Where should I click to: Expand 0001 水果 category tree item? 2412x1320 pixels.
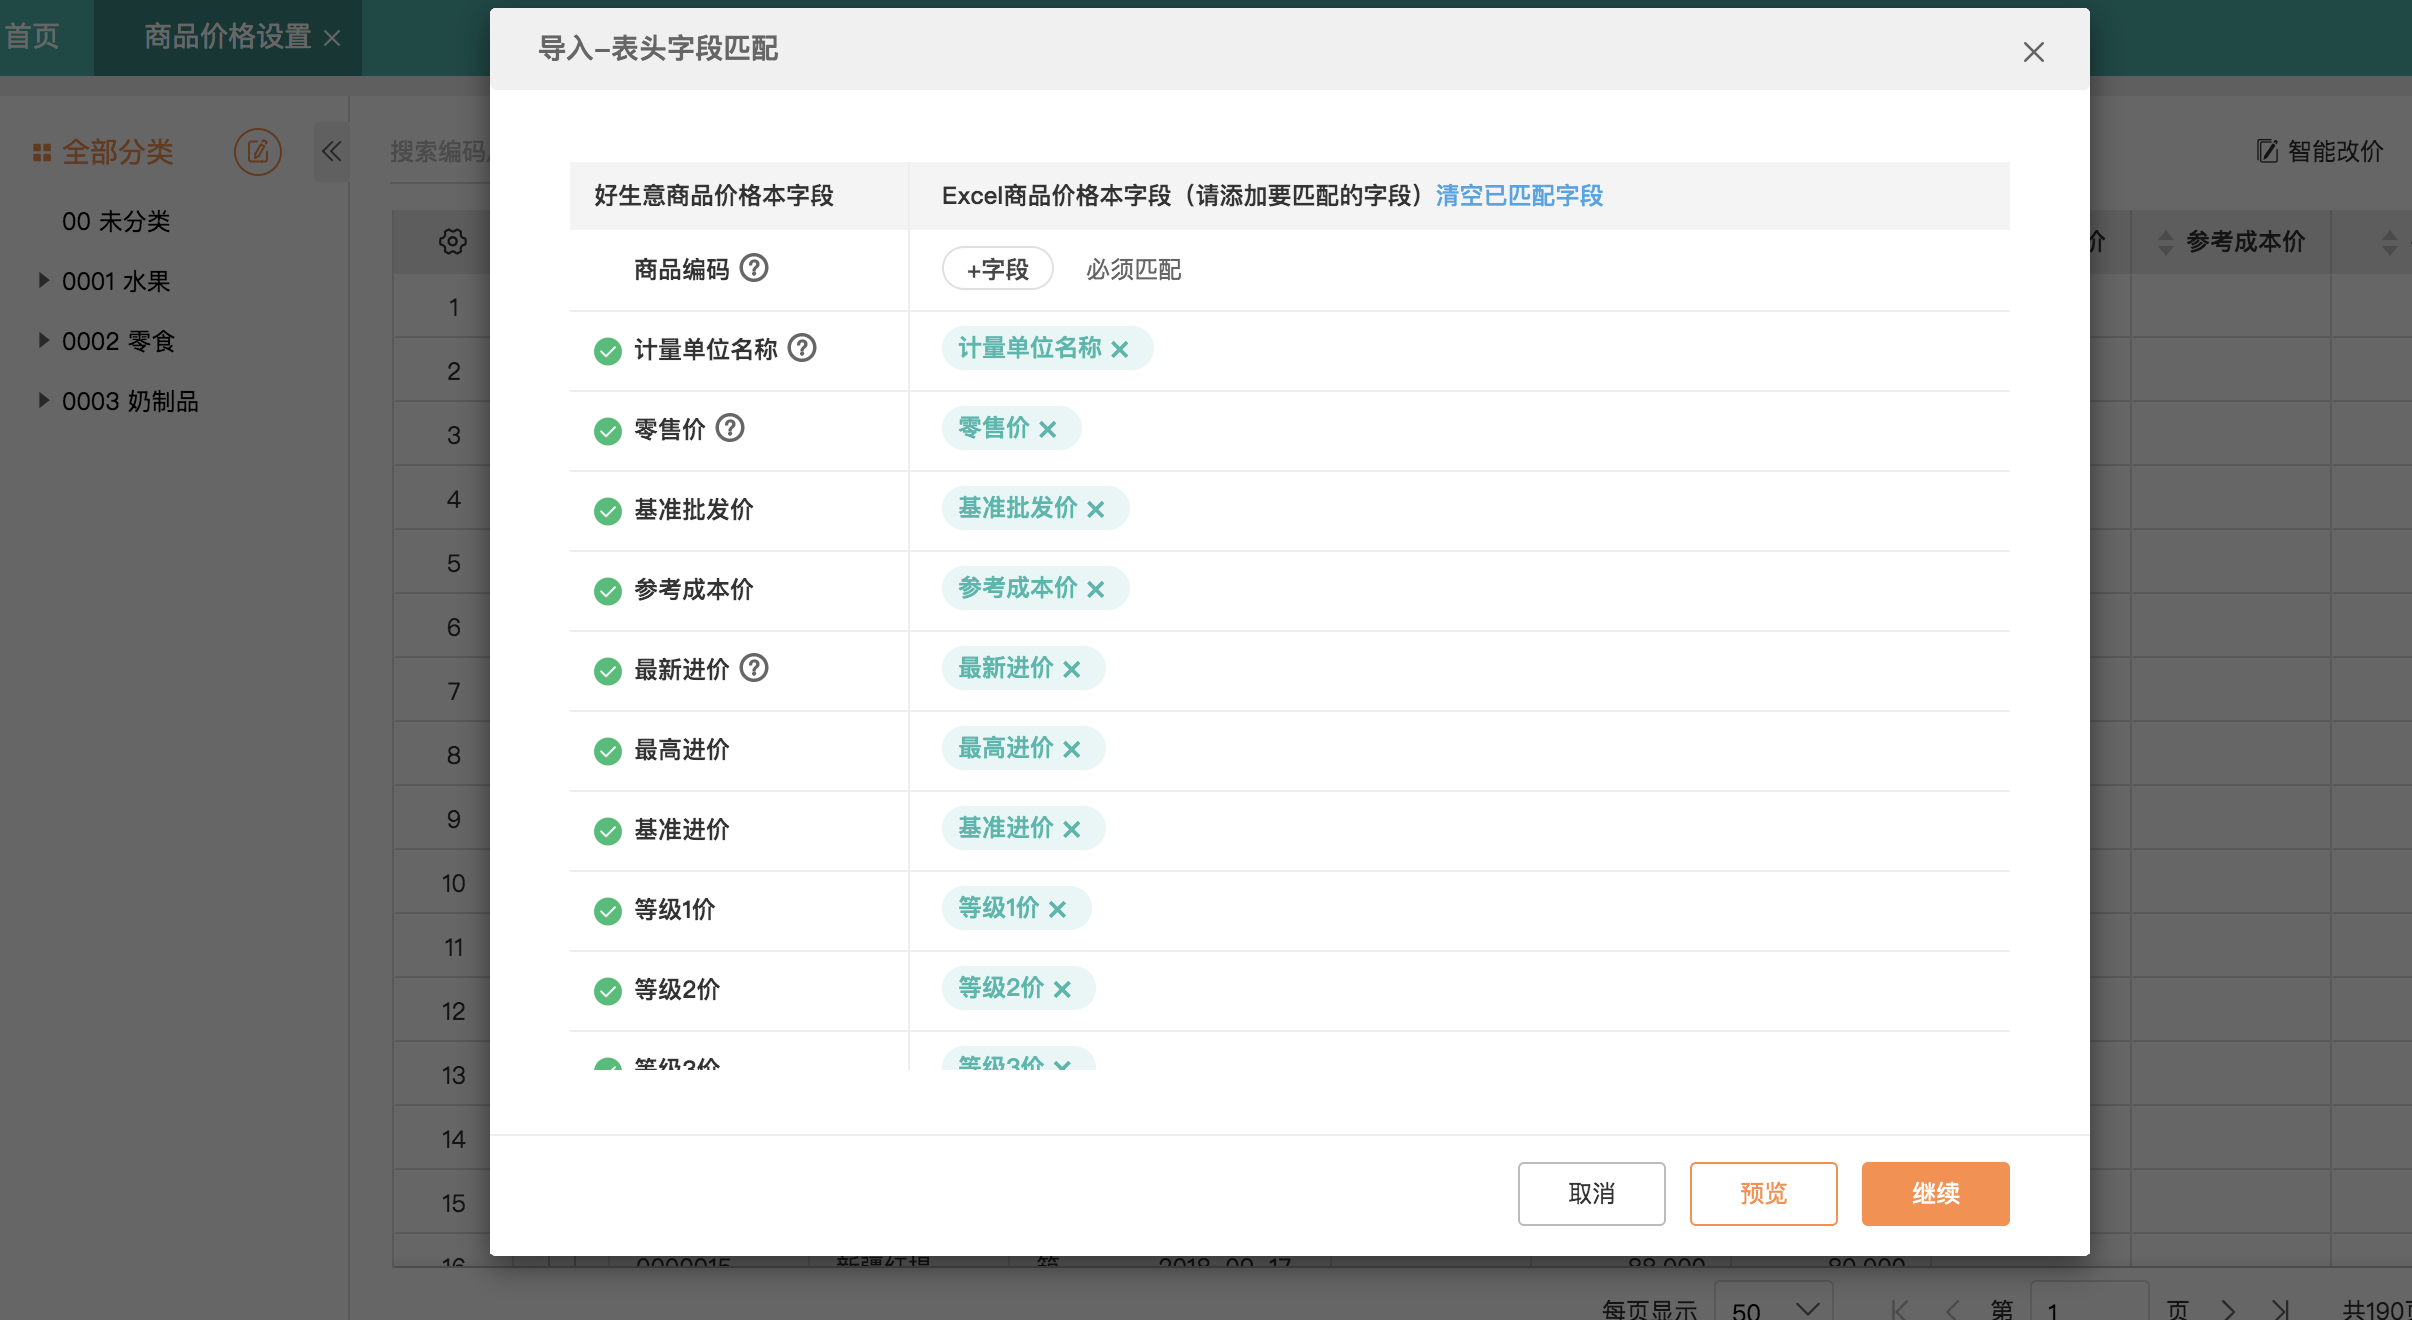(44, 280)
